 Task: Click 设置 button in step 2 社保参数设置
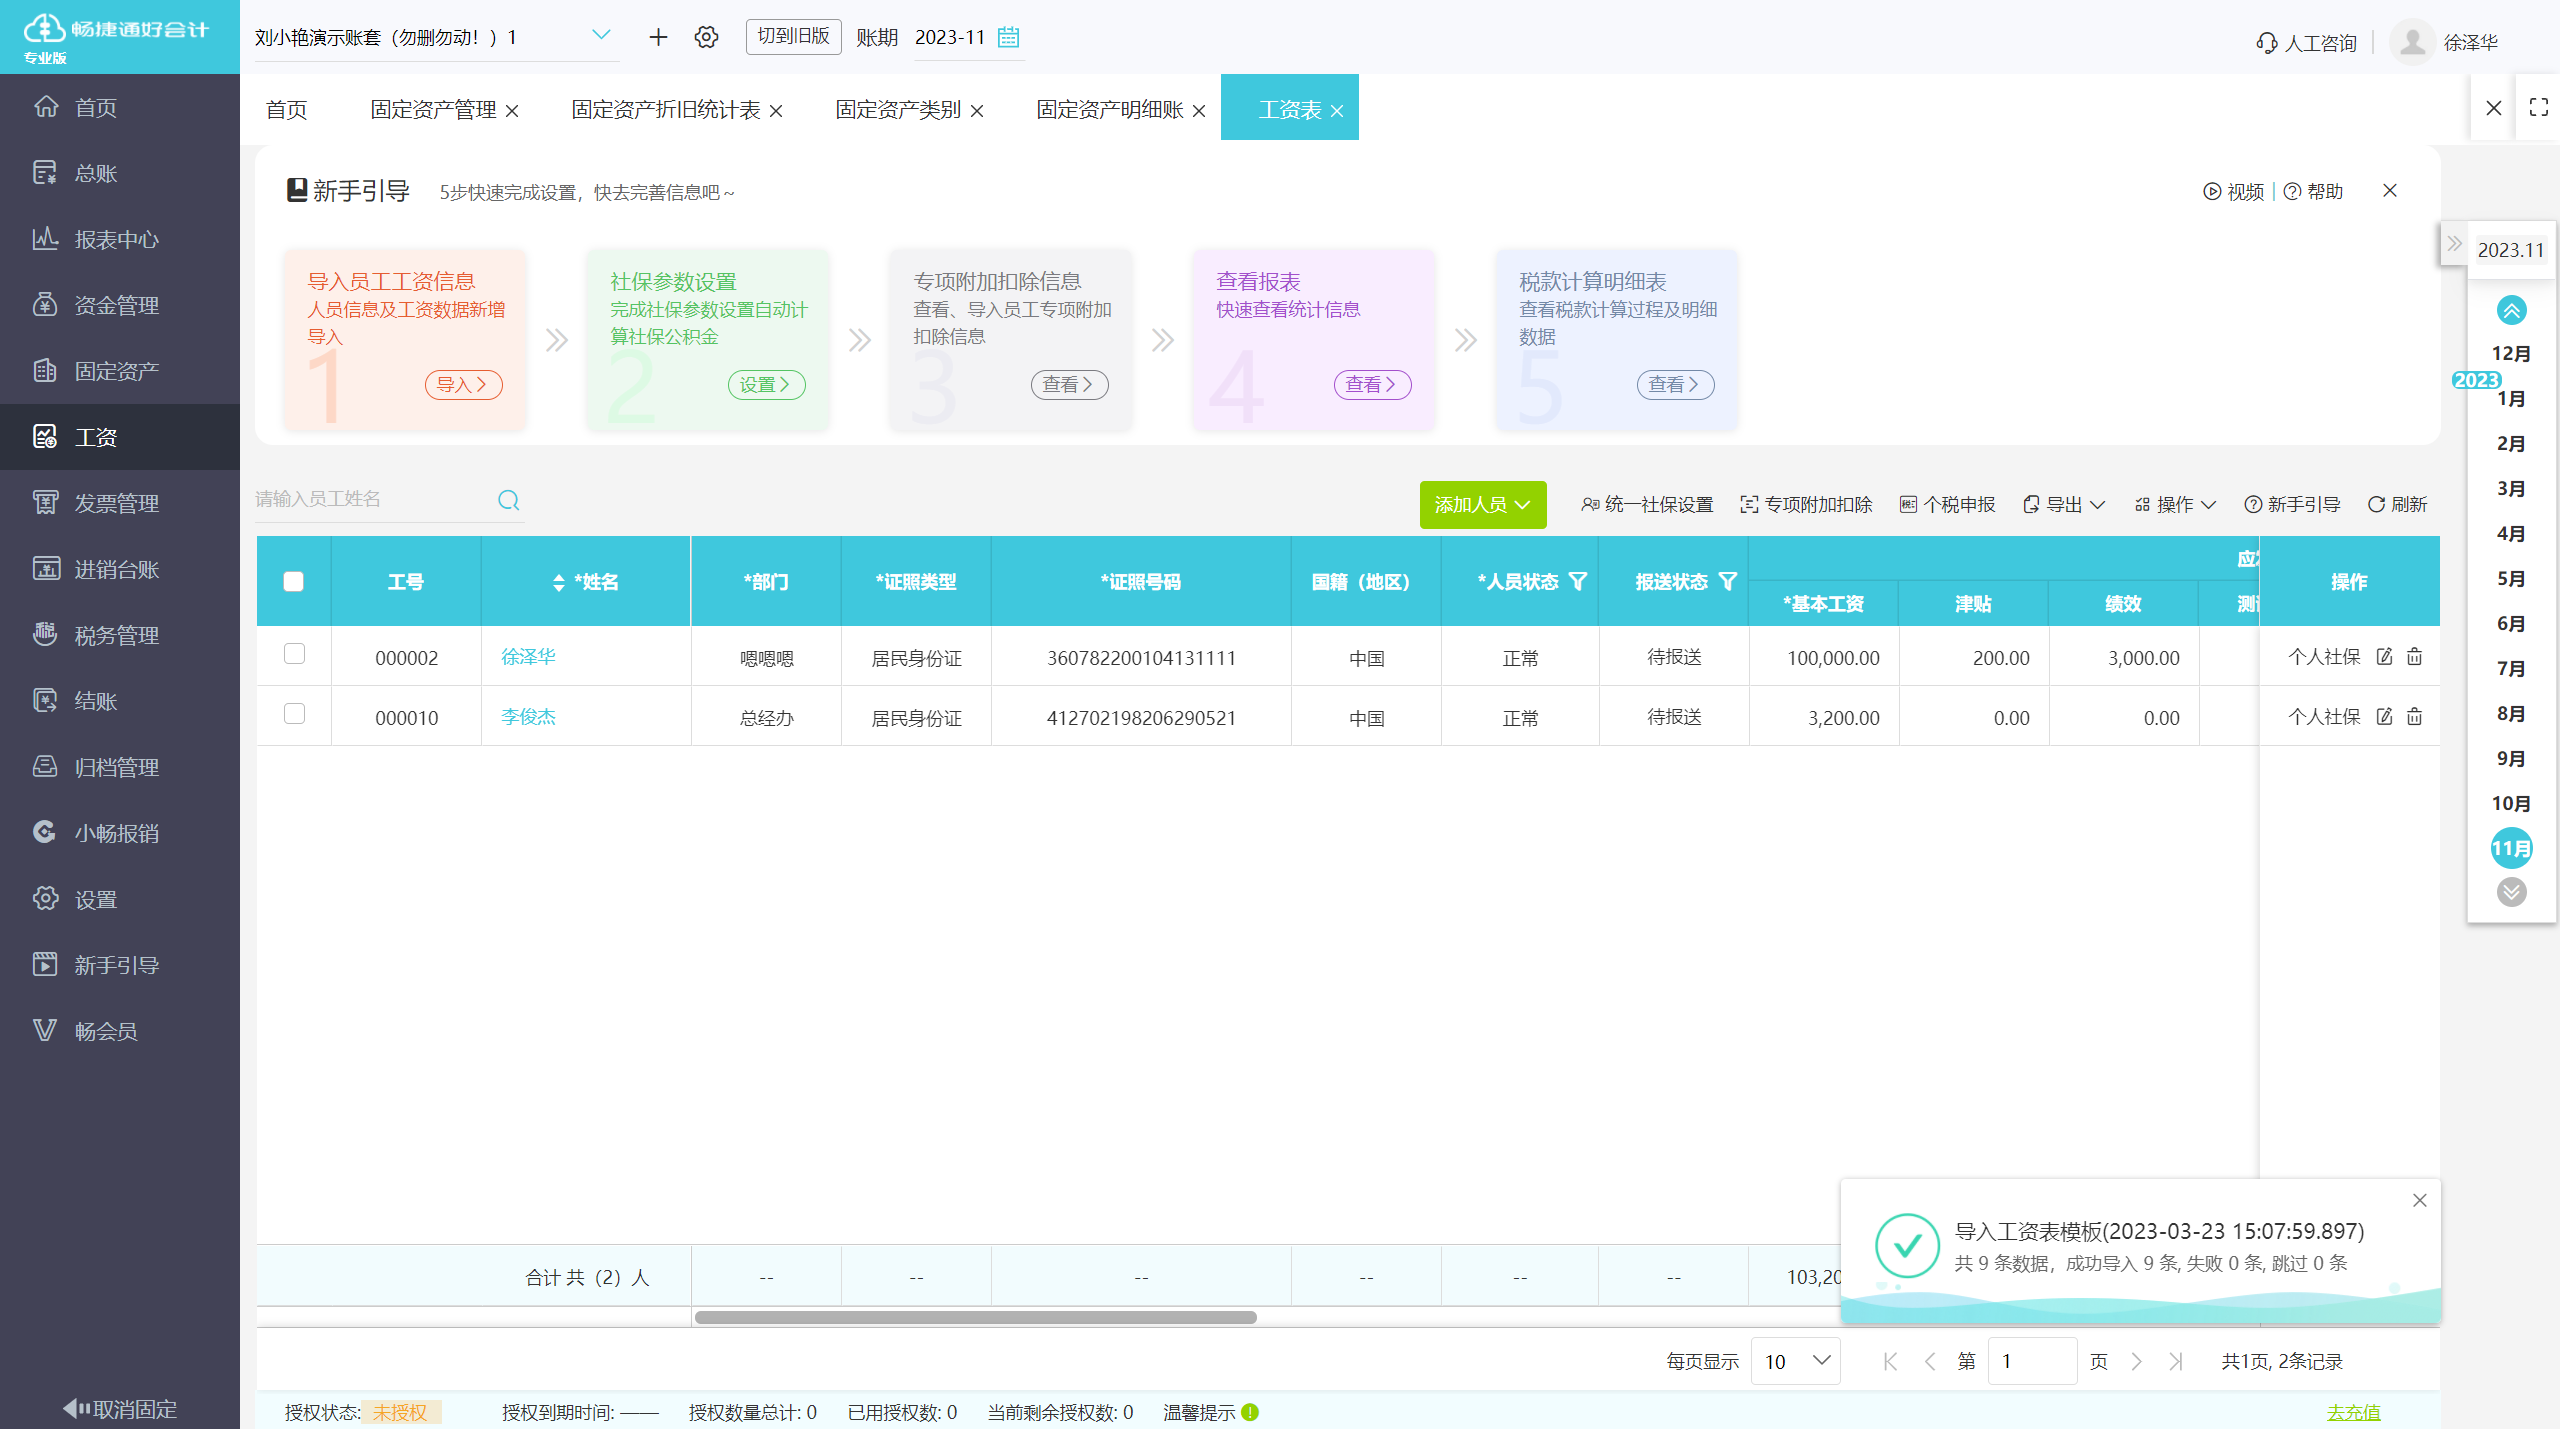[768, 383]
